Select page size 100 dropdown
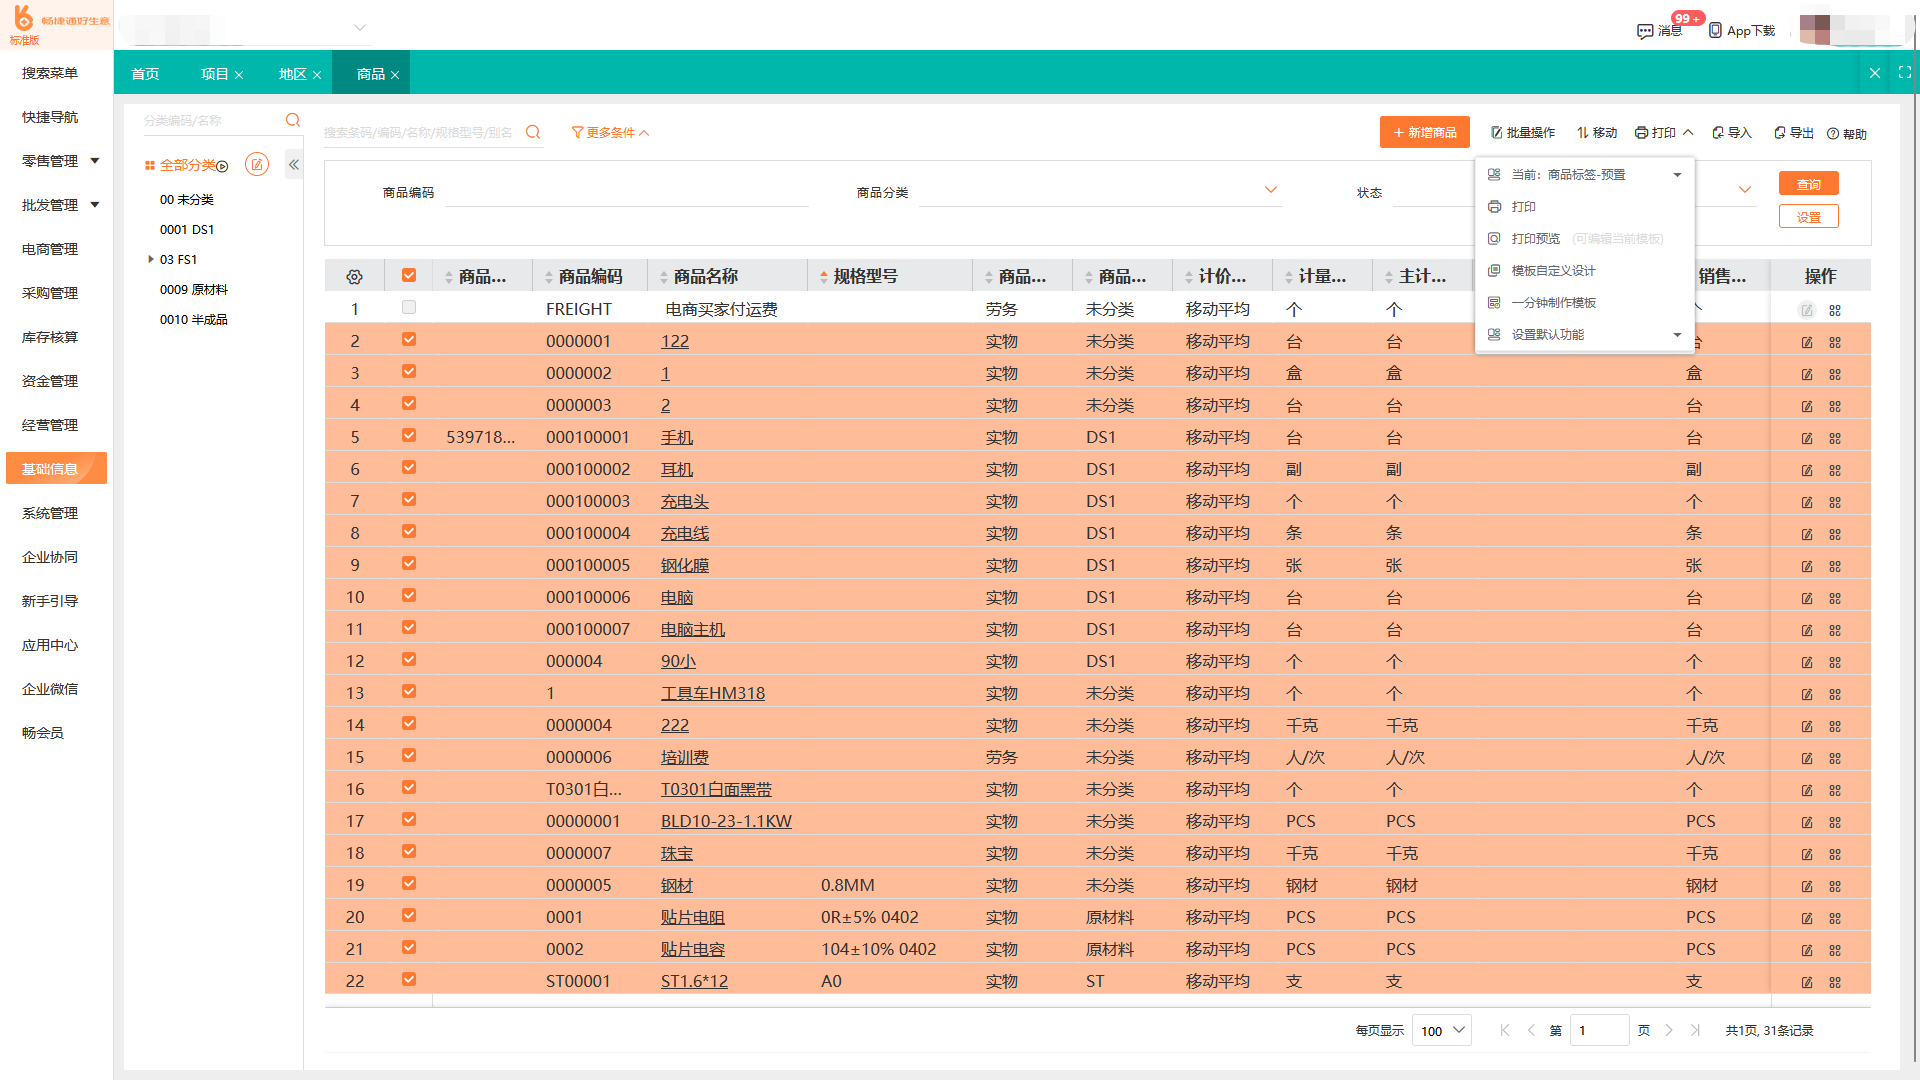This screenshot has height=1080, width=1920. pos(1439,1030)
